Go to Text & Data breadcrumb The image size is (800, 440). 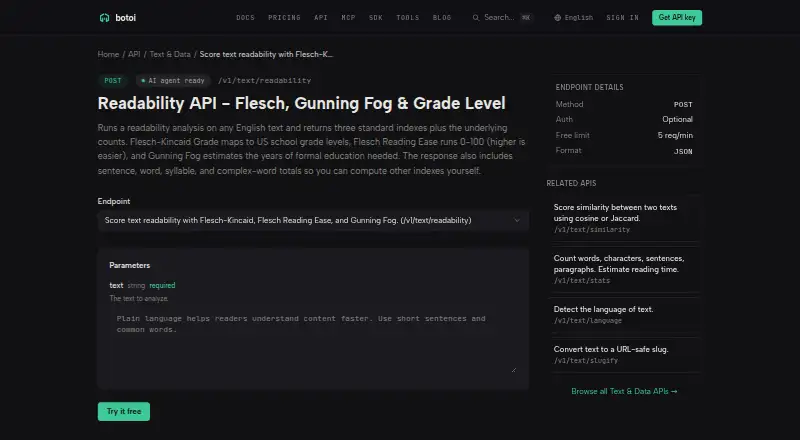click(x=170, y=54)
